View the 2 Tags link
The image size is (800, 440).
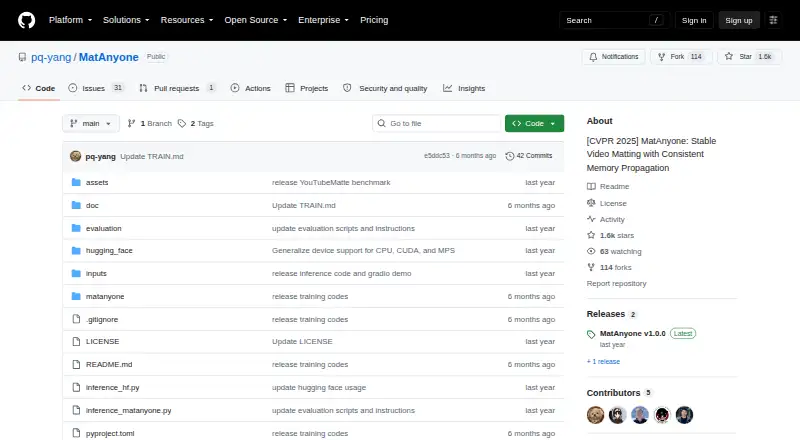point(196,124)
